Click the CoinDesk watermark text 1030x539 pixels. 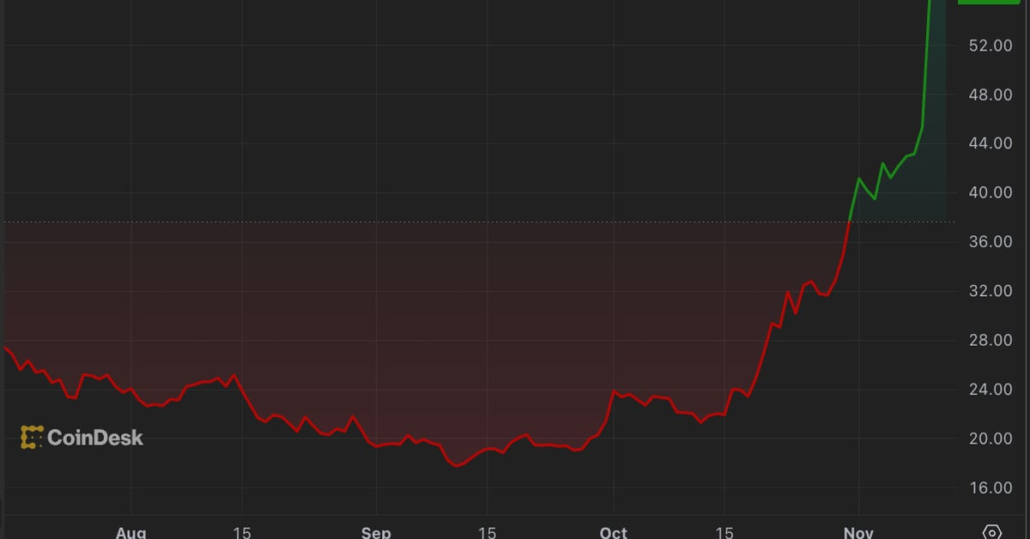pos(95,437)
